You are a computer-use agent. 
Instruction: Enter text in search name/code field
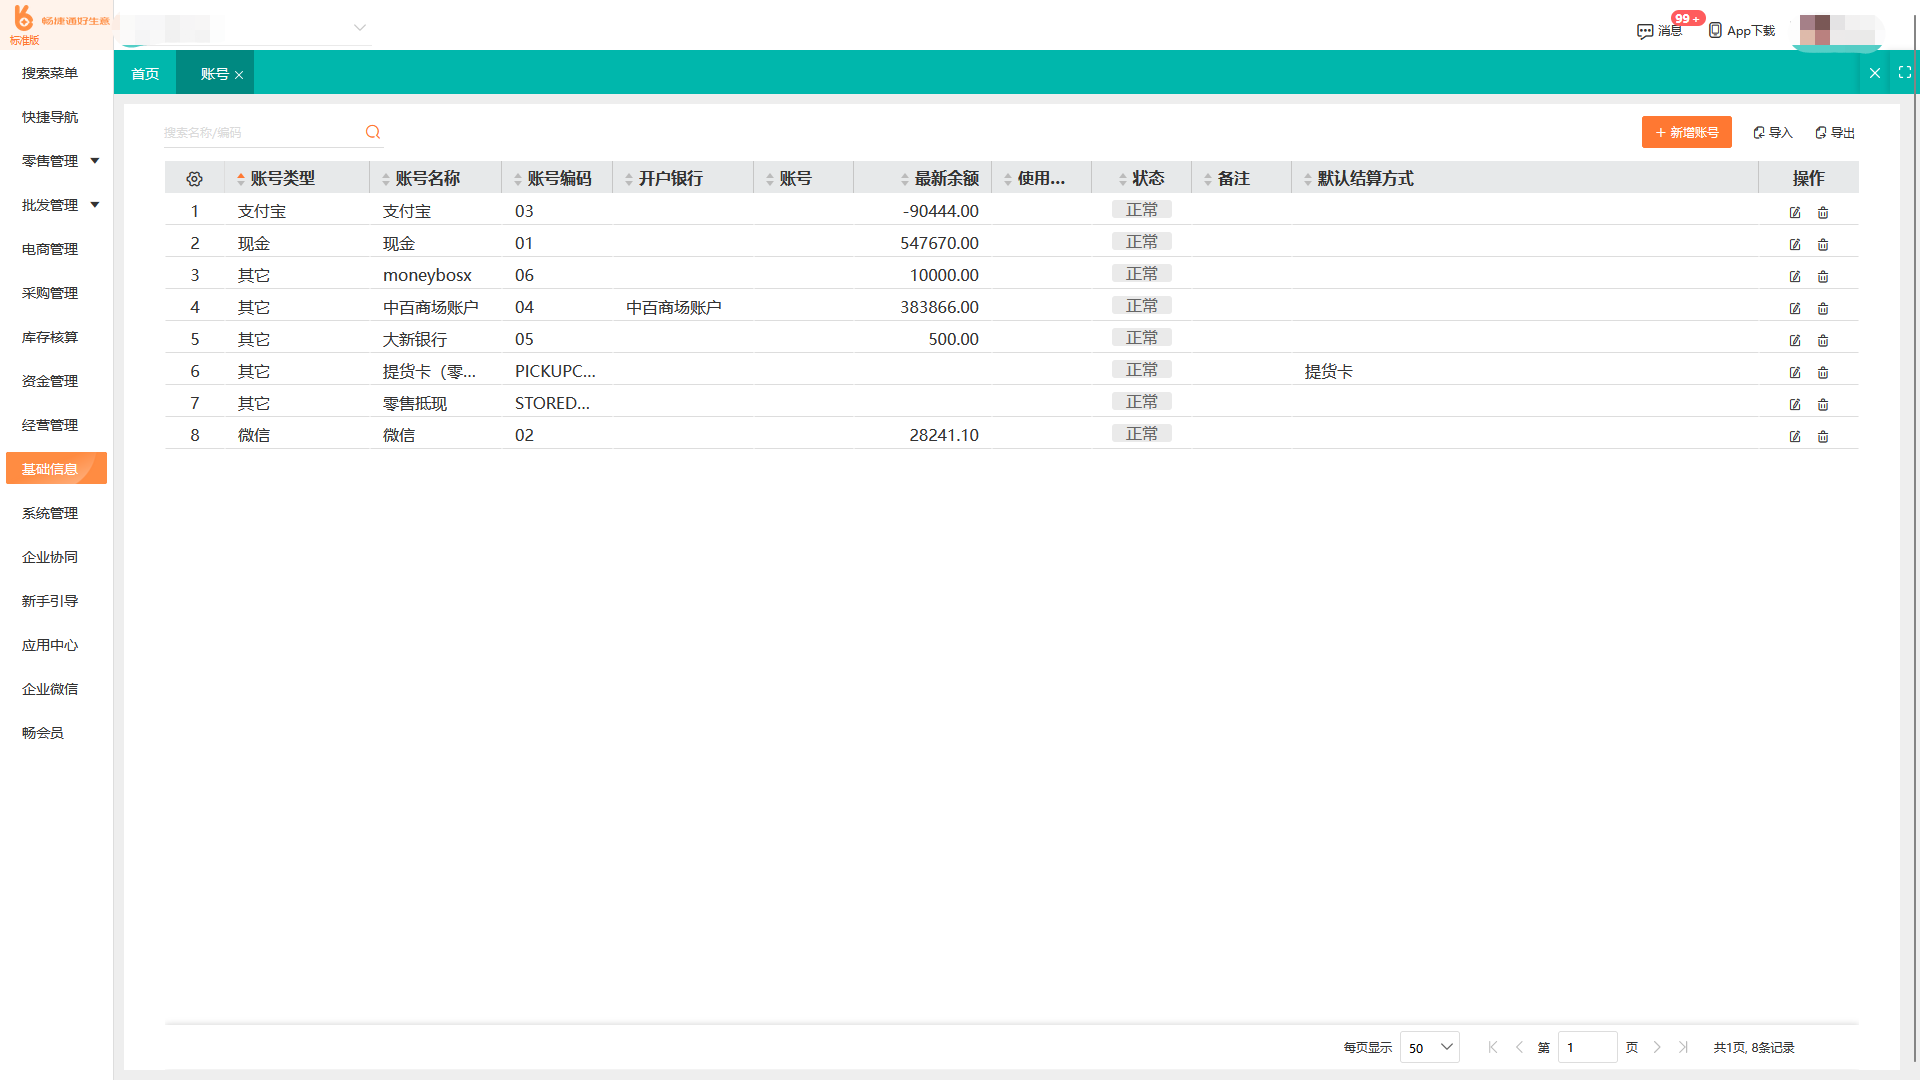(x=258, y=132)
